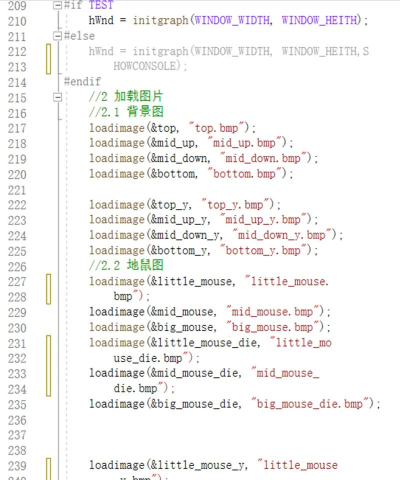The image size is (400, 480).
Task: Place the cursor on the WINDOW_WIDTH macro at line 210
Action: tap(232, 20)
